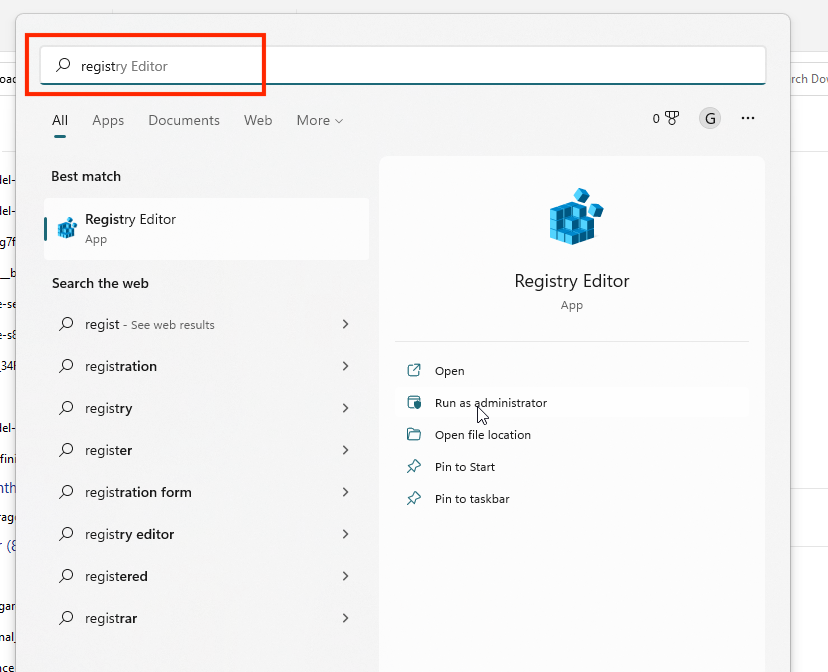The height and width of the screenshot is (672, 828).
Task: Click the rewards points count '0'
Action: pos(656,119)
